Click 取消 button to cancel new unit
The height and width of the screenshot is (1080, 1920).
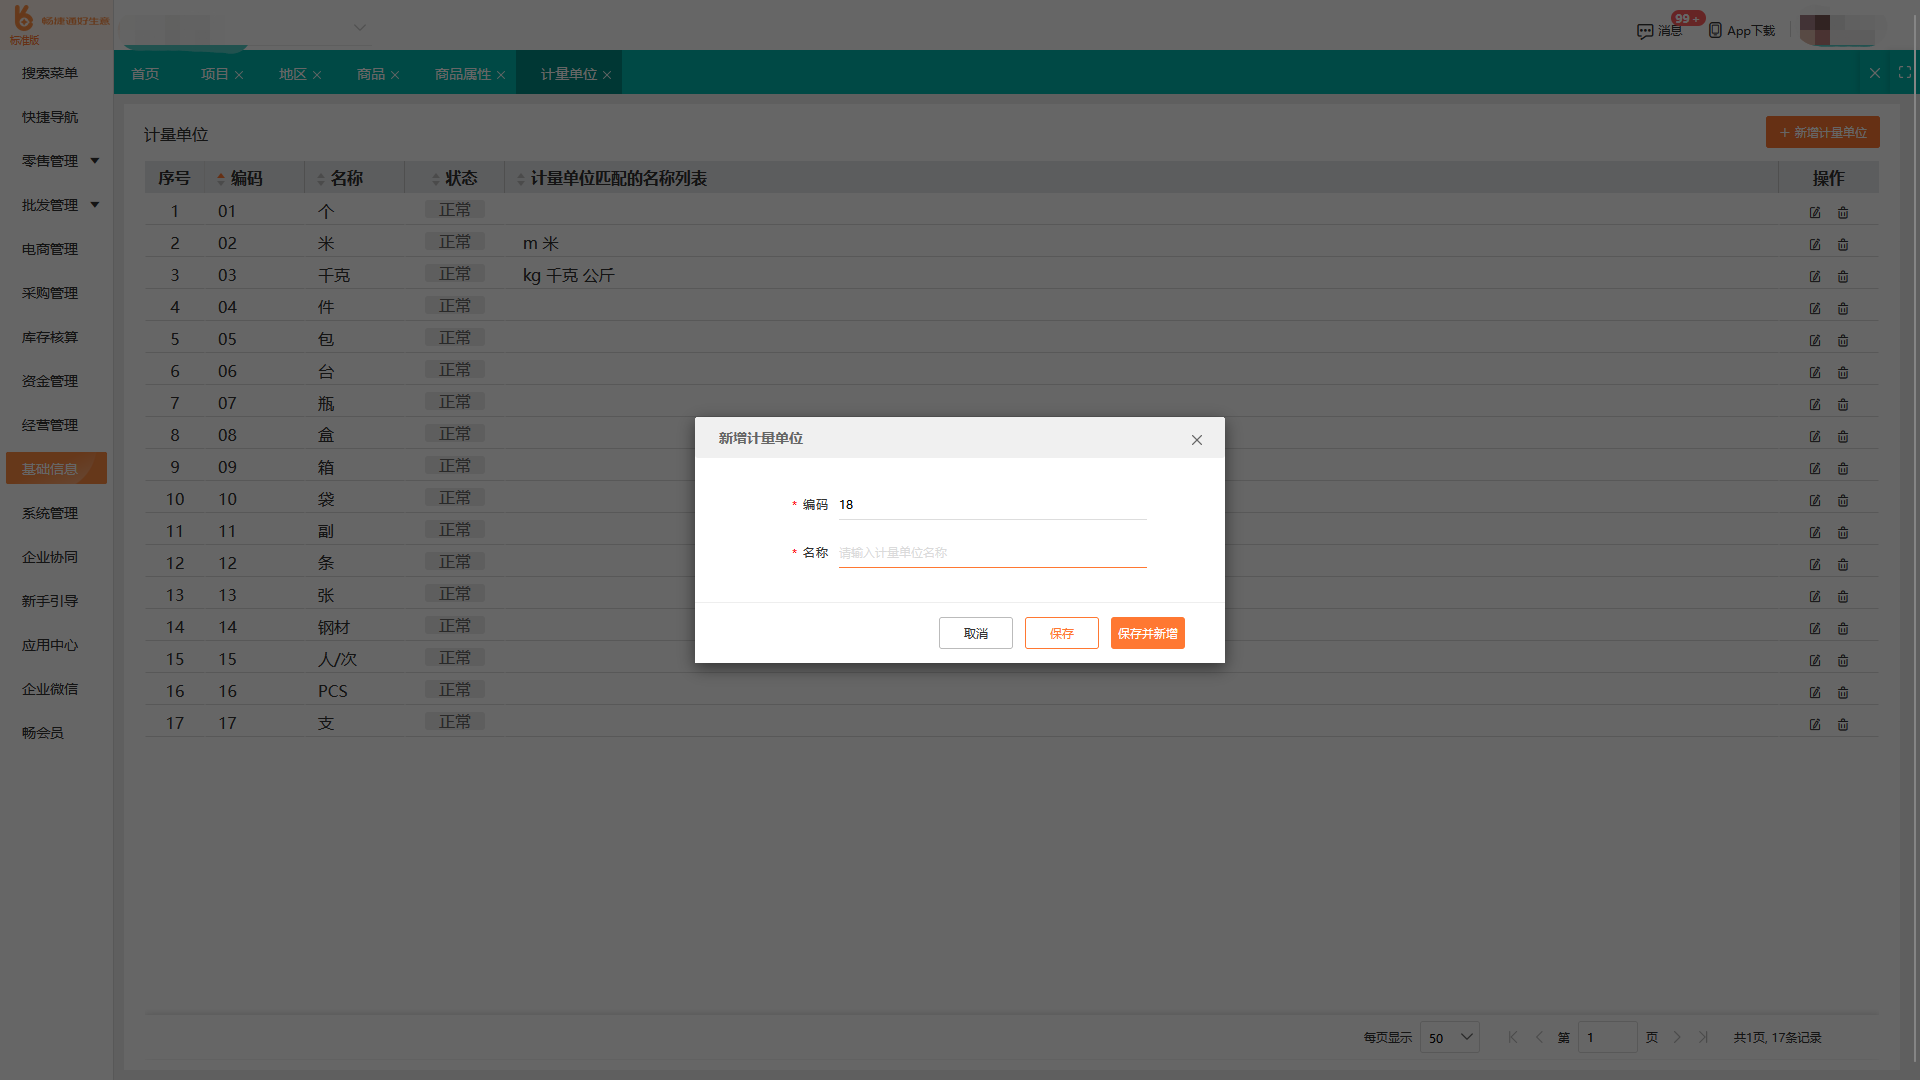[976, 633]
